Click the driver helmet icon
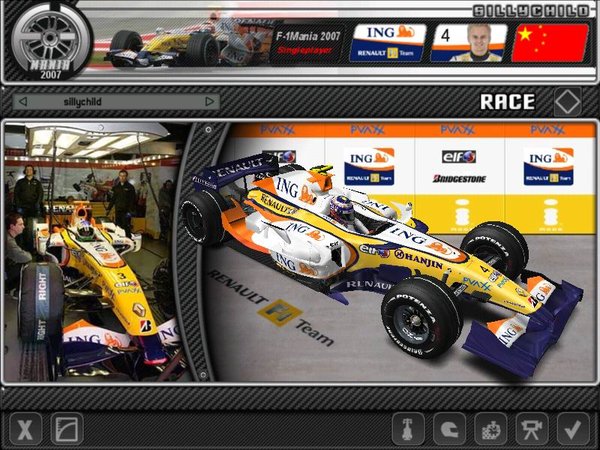 [x=449, y=429]
